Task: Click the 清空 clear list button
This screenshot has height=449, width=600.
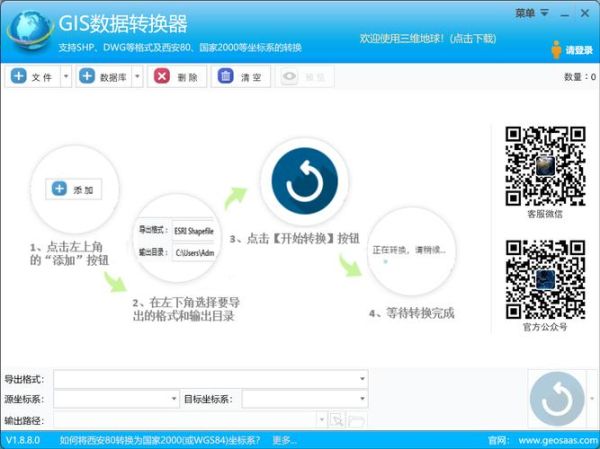Action: (x=241, y=77)
